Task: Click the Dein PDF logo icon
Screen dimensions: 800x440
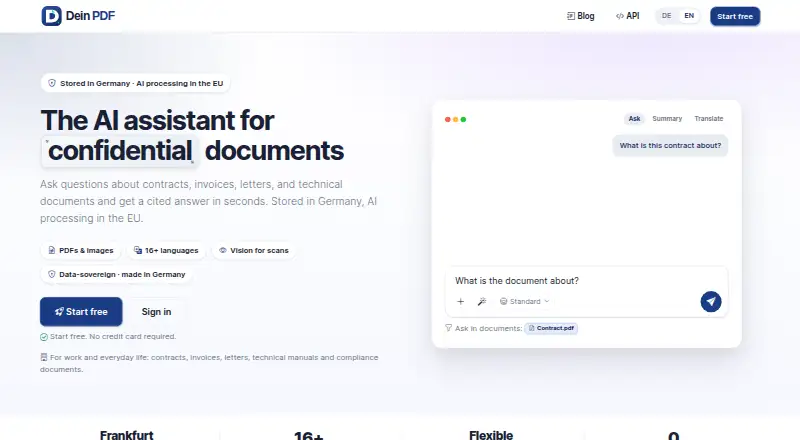Action: [x=51, y=16]
